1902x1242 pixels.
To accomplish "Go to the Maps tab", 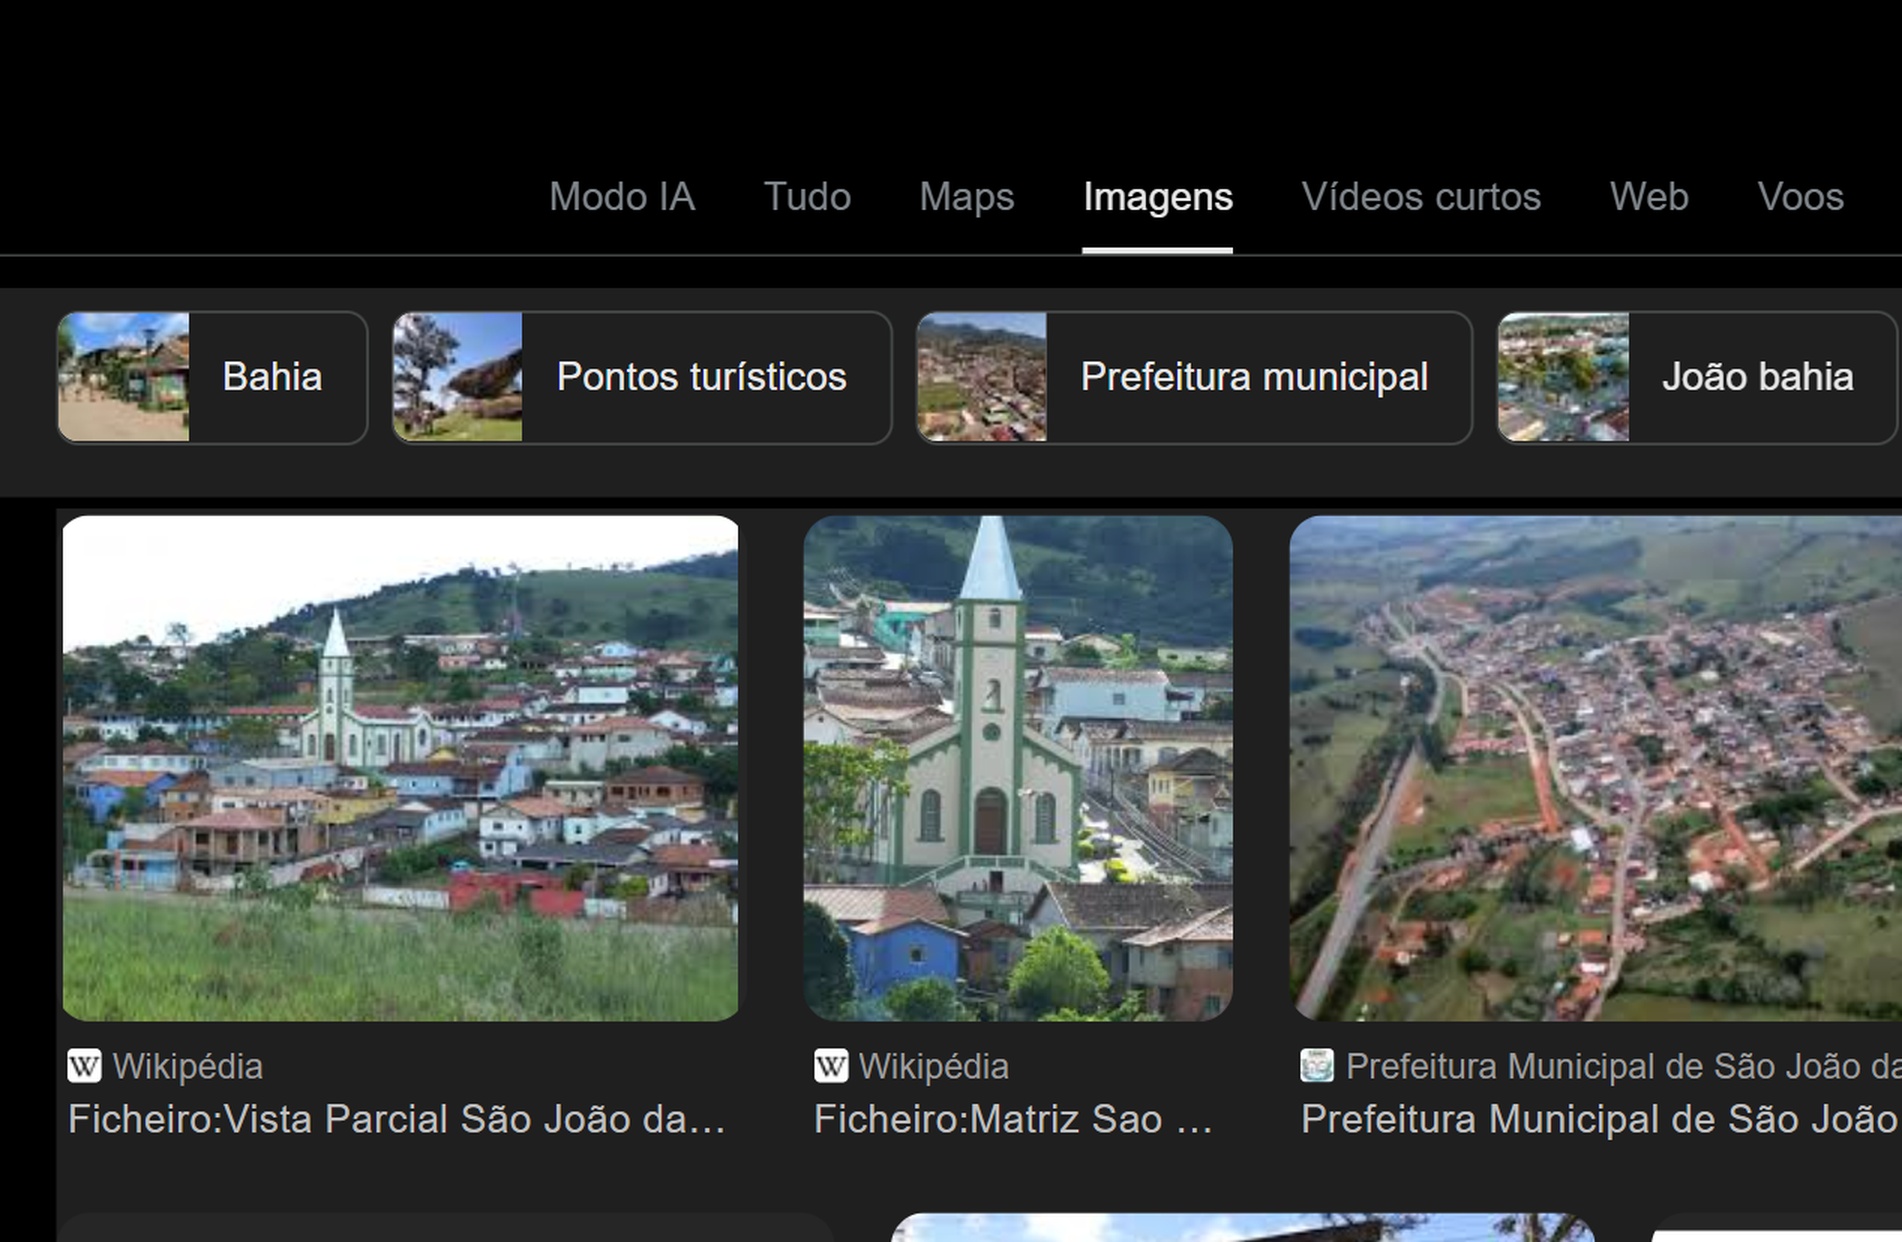I will [x=966, y=197].
